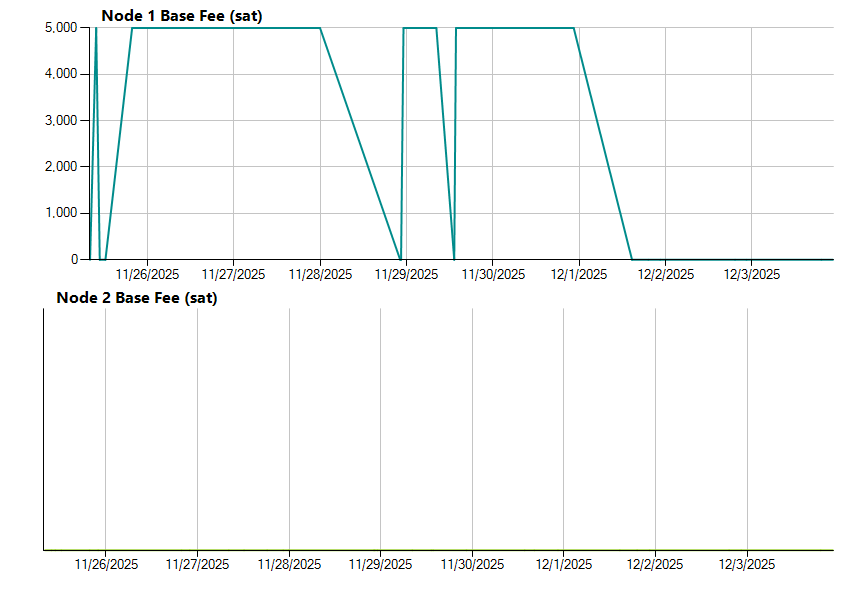Choose the 12/2/2025 date label under Node 2 chart
The width and height of the screenshot is (860, 600).
[x=655, y=564]
